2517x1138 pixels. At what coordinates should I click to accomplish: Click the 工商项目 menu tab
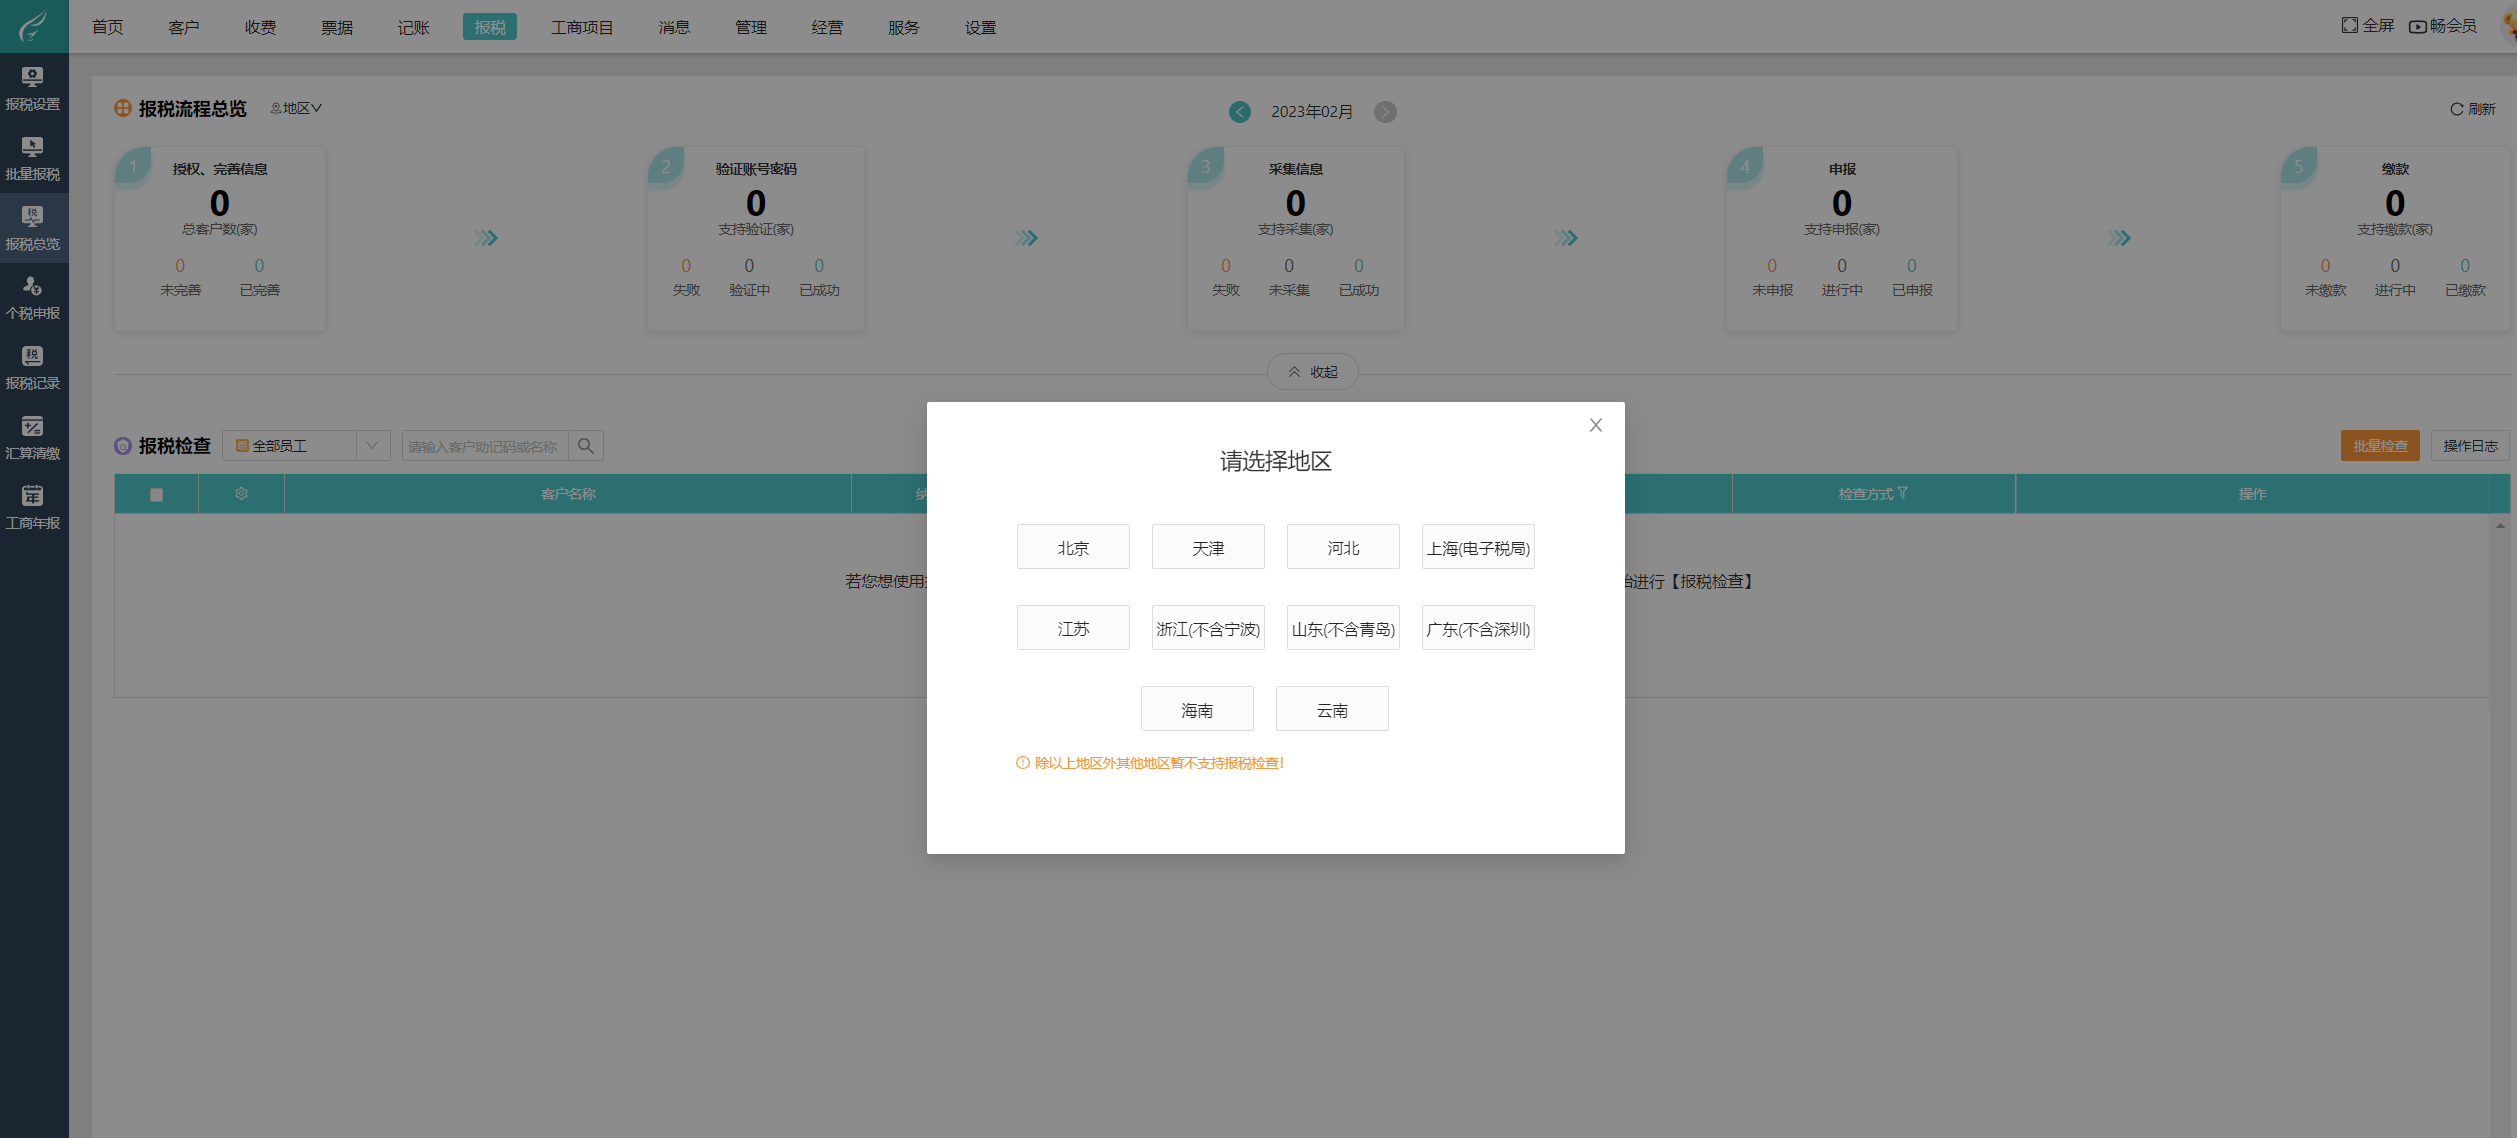(x=581, y=27)
